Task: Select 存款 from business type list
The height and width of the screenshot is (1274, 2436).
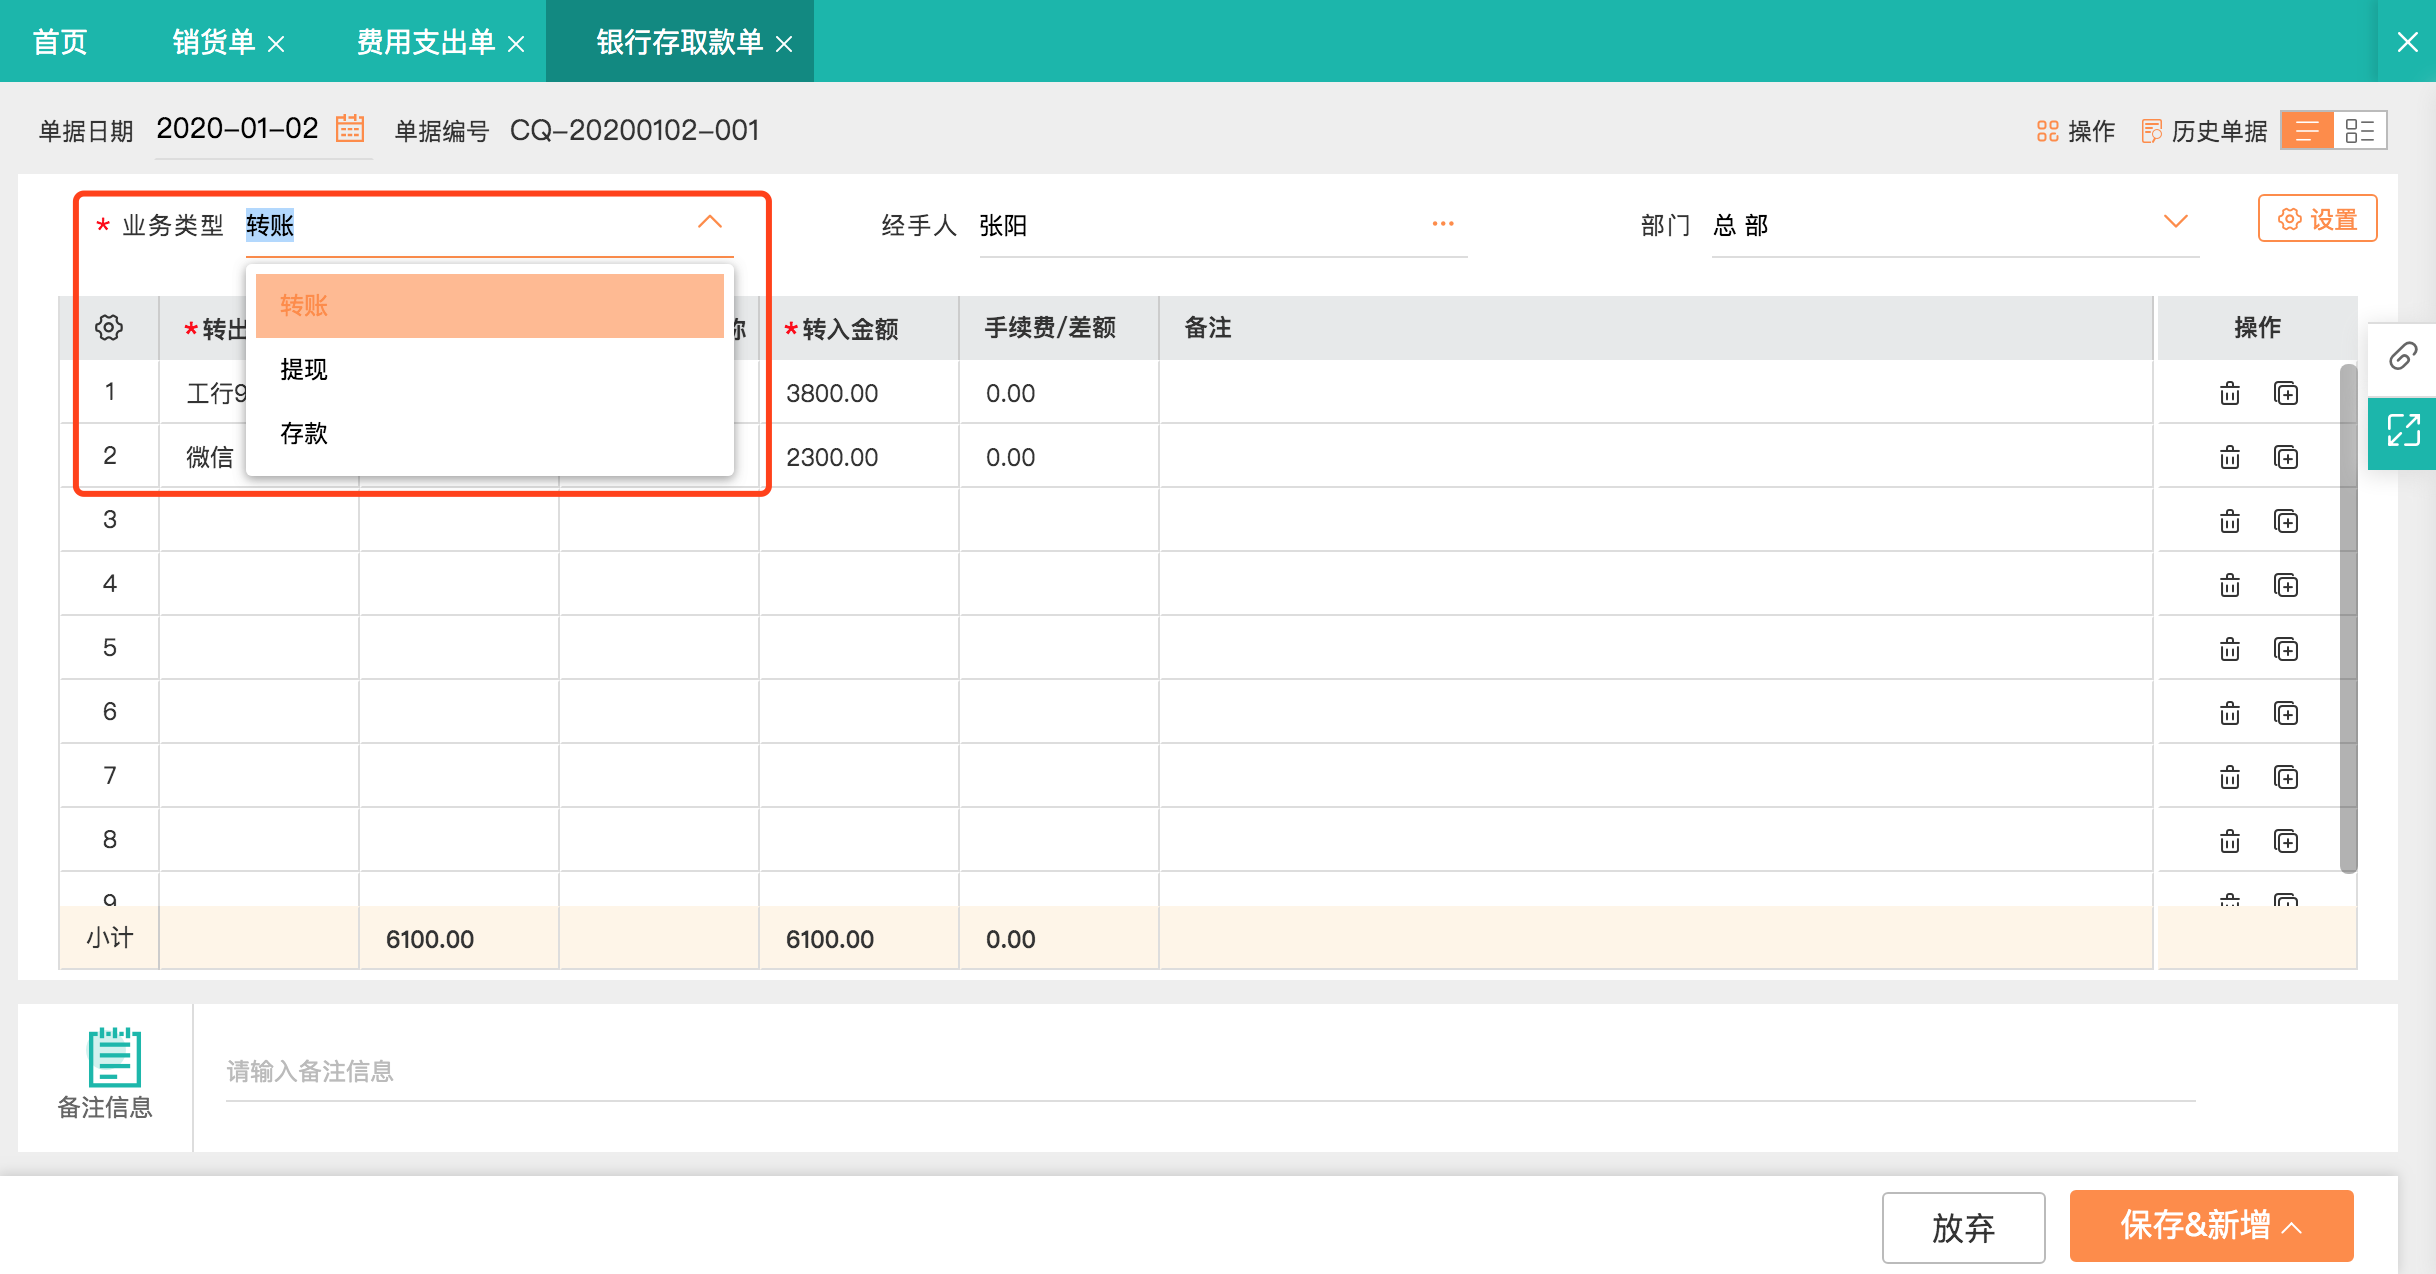Action: [x=306, y=432]
